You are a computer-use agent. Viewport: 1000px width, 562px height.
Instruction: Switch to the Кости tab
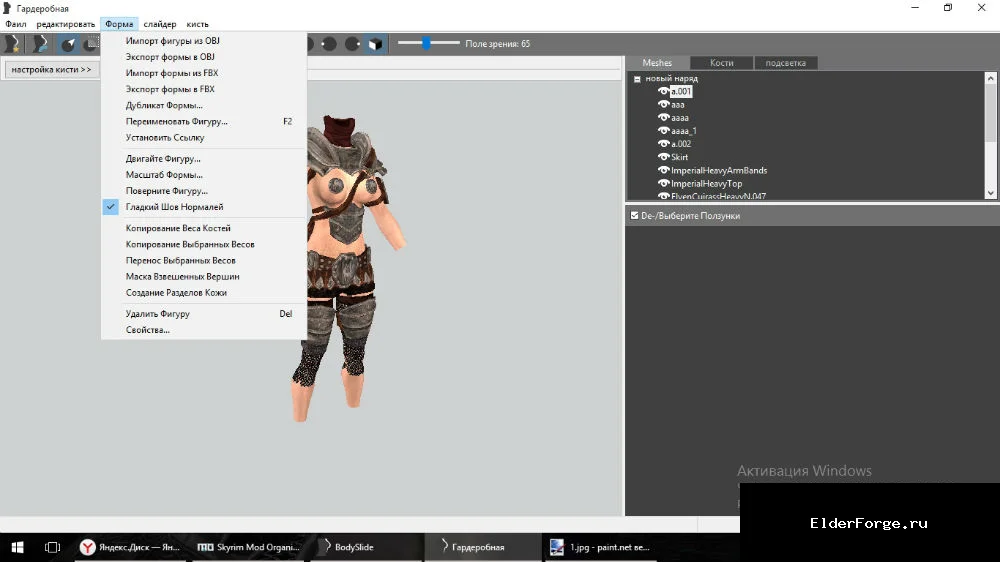[x=721, y=63]
